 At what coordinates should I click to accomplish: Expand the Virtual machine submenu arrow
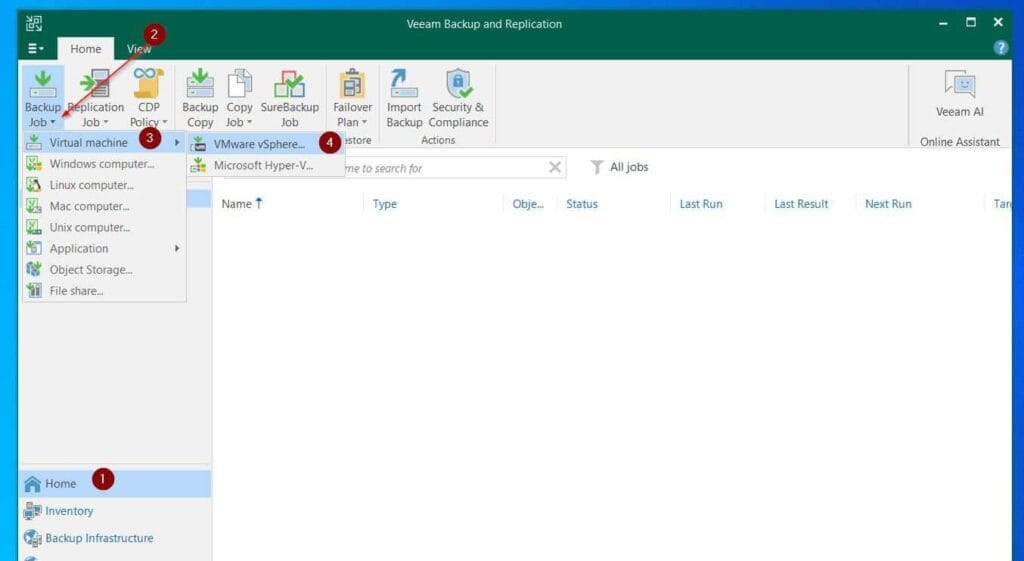[177, 142]
